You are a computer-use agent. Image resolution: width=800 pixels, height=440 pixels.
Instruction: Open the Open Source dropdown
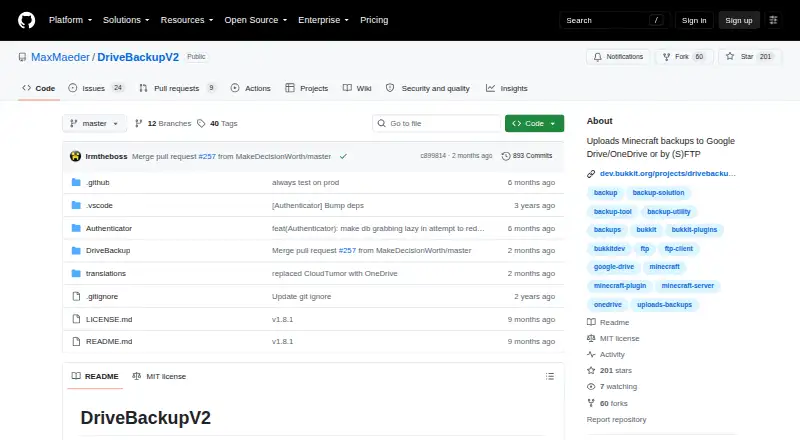tap(256, 20)
